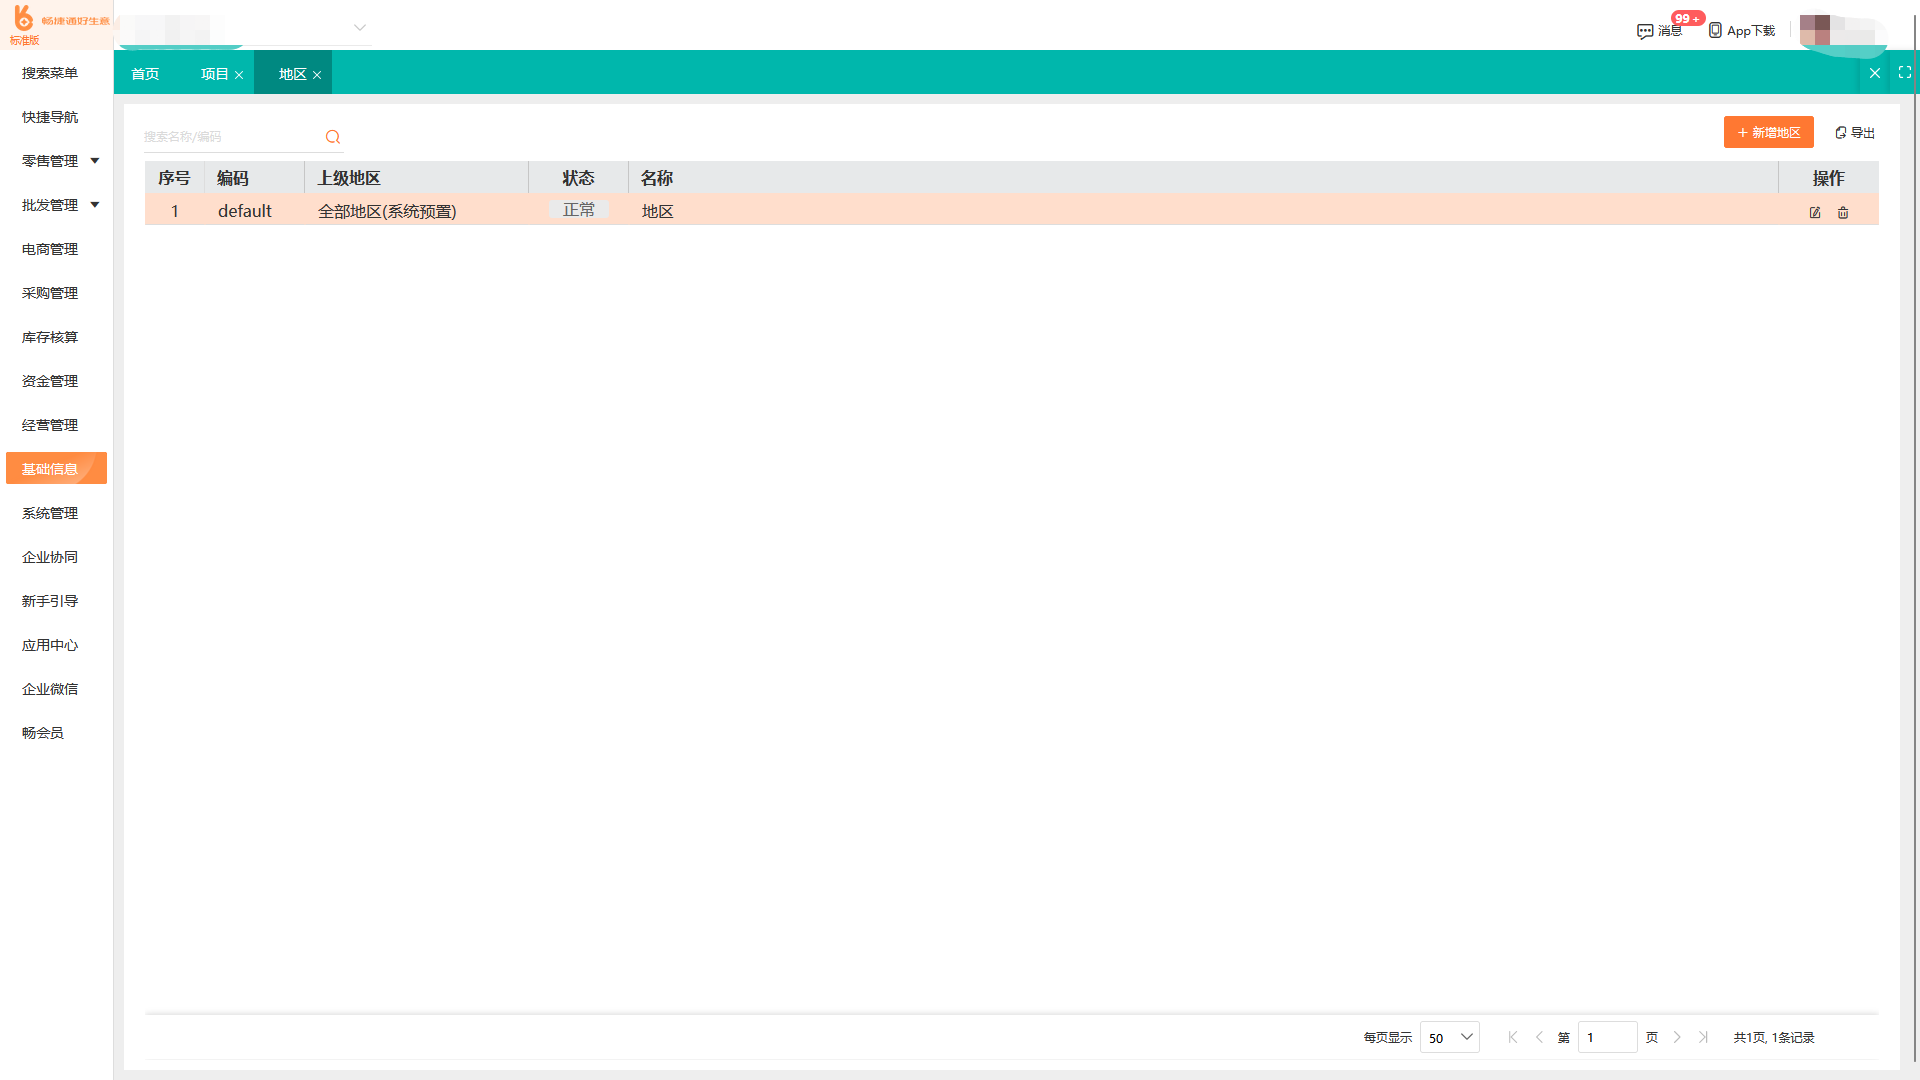Open the 每页显示 50 records dropdown

(1449, 1036)
